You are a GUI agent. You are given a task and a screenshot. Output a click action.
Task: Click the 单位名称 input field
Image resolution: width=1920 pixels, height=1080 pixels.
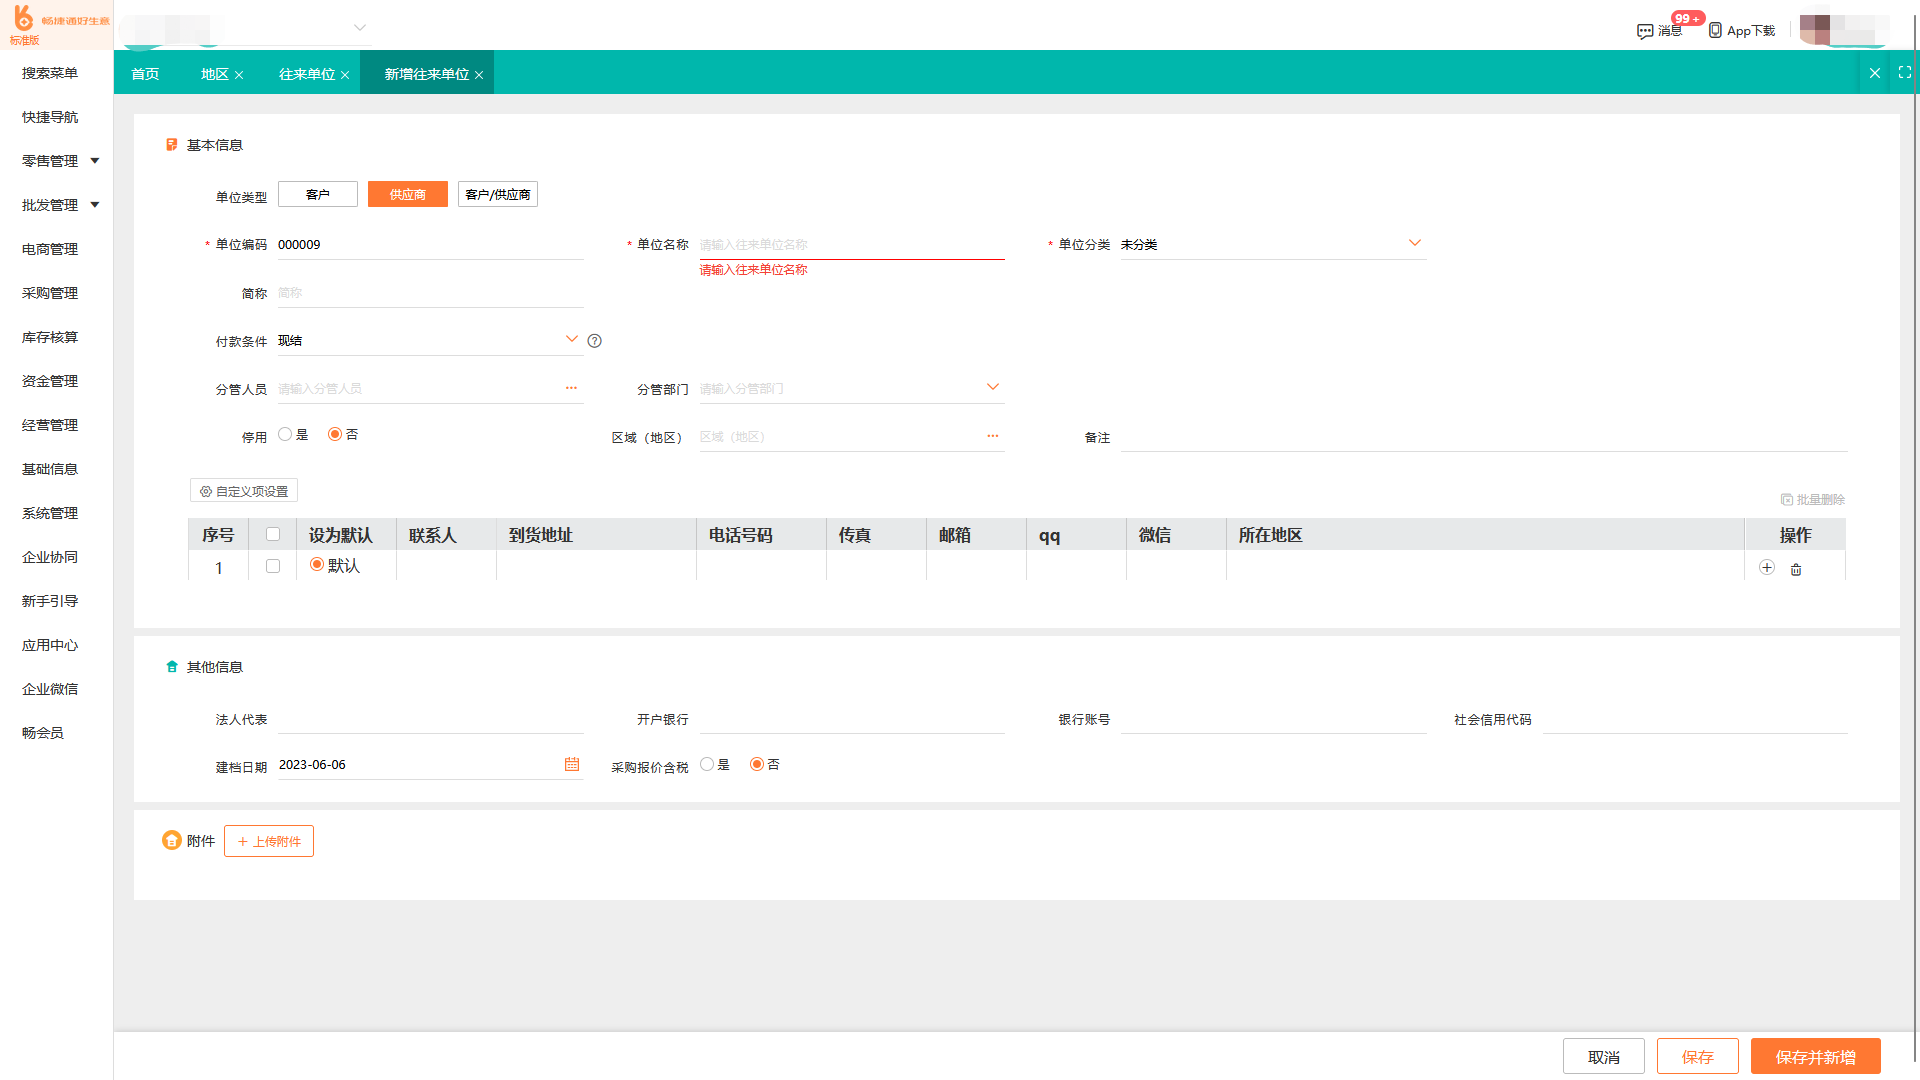849,244
